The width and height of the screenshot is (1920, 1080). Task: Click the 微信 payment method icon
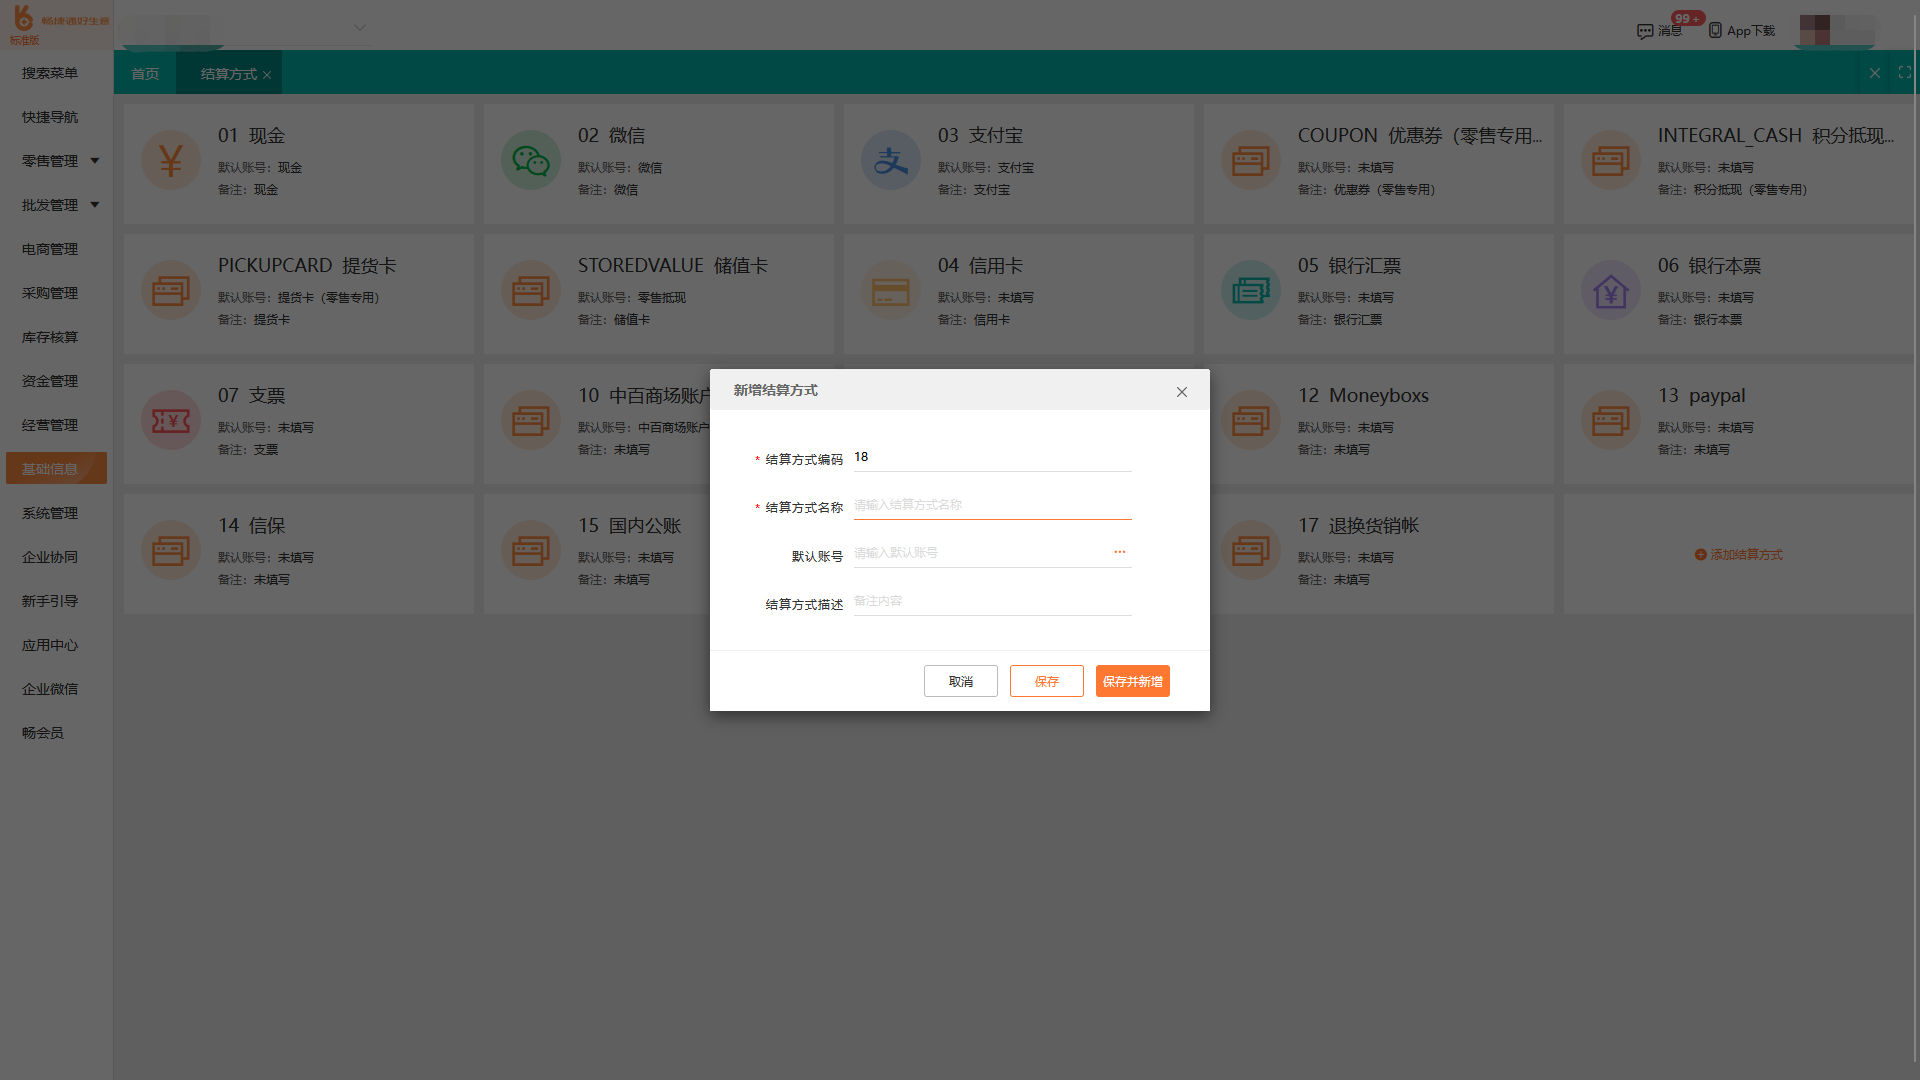[x=530, y=160]
